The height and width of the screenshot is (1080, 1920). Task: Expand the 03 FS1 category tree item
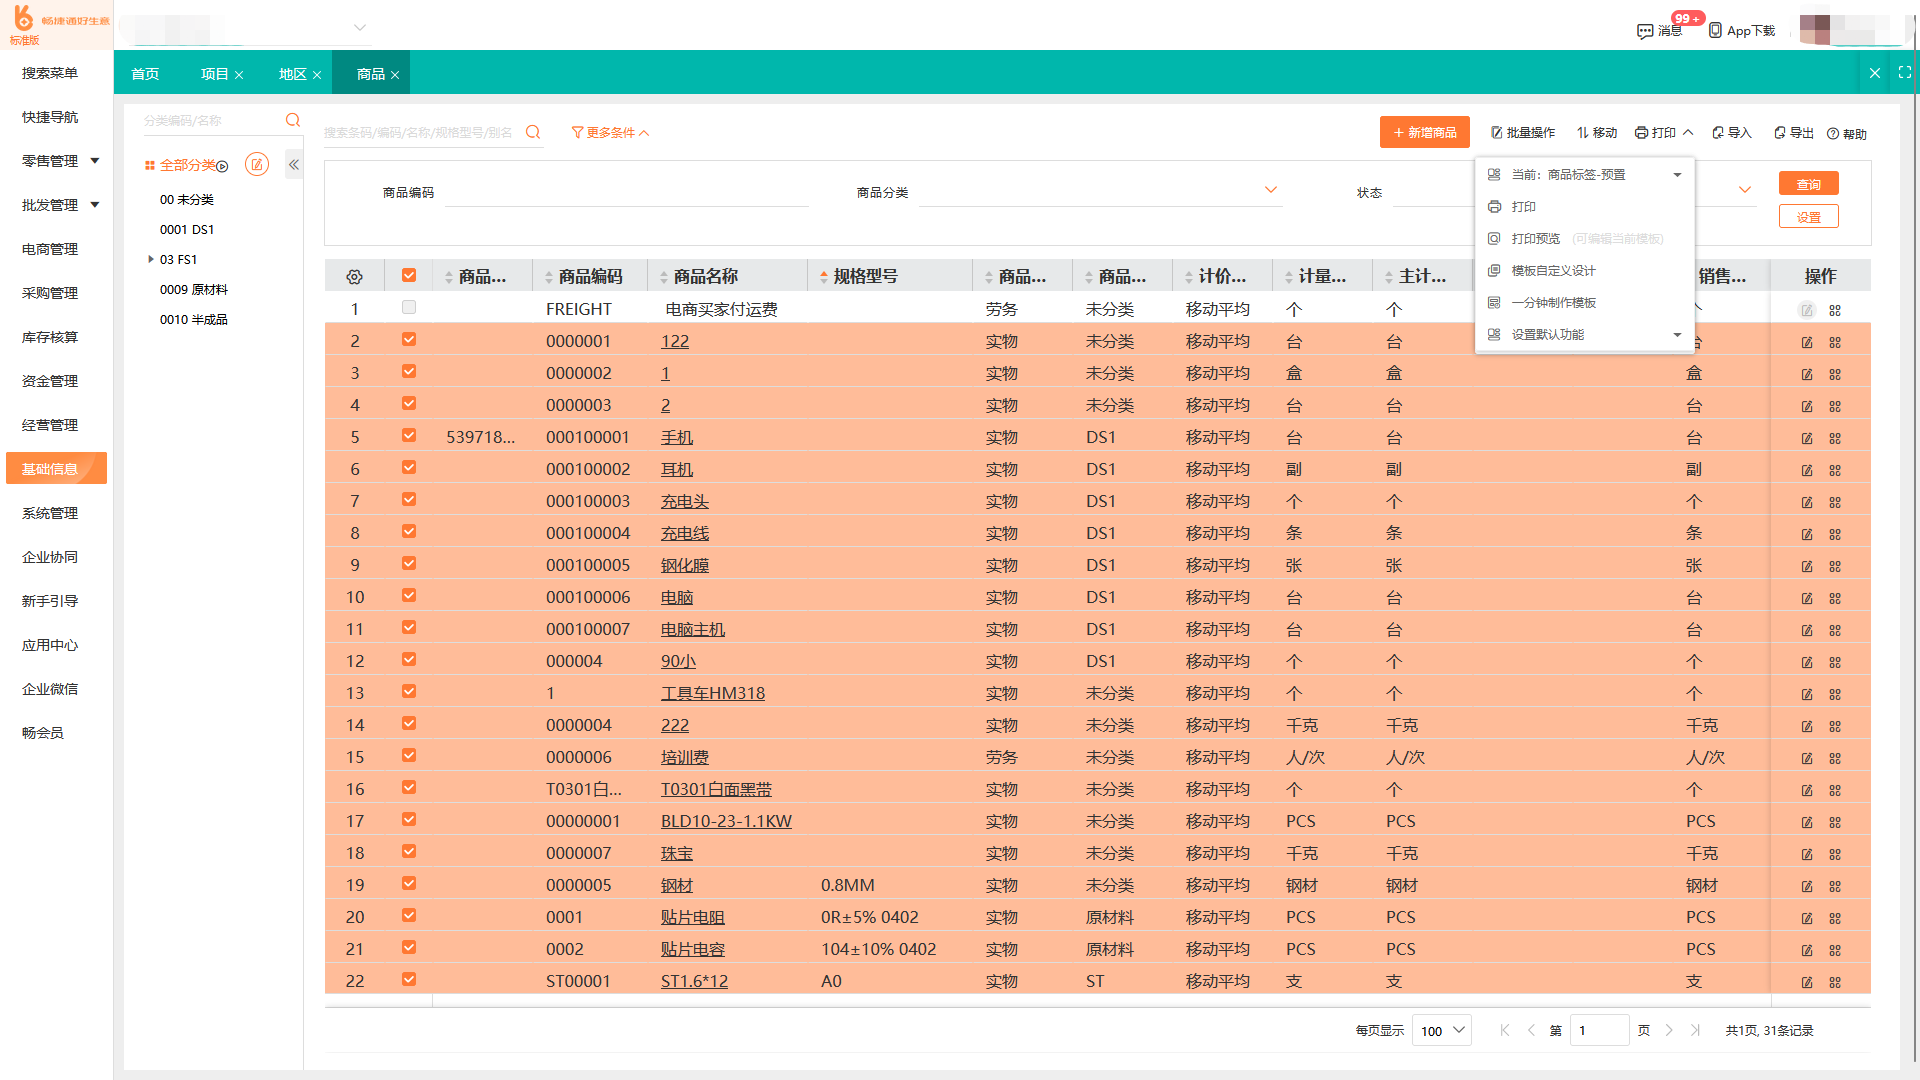[150, 258]
